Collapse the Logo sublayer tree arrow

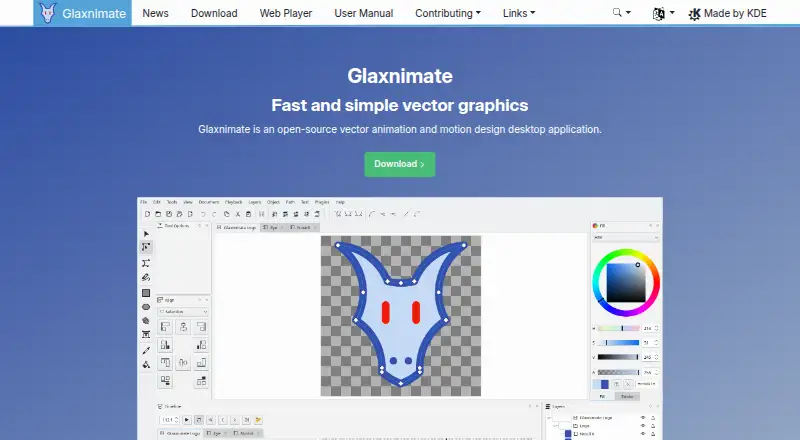click(x=555, y=426)
